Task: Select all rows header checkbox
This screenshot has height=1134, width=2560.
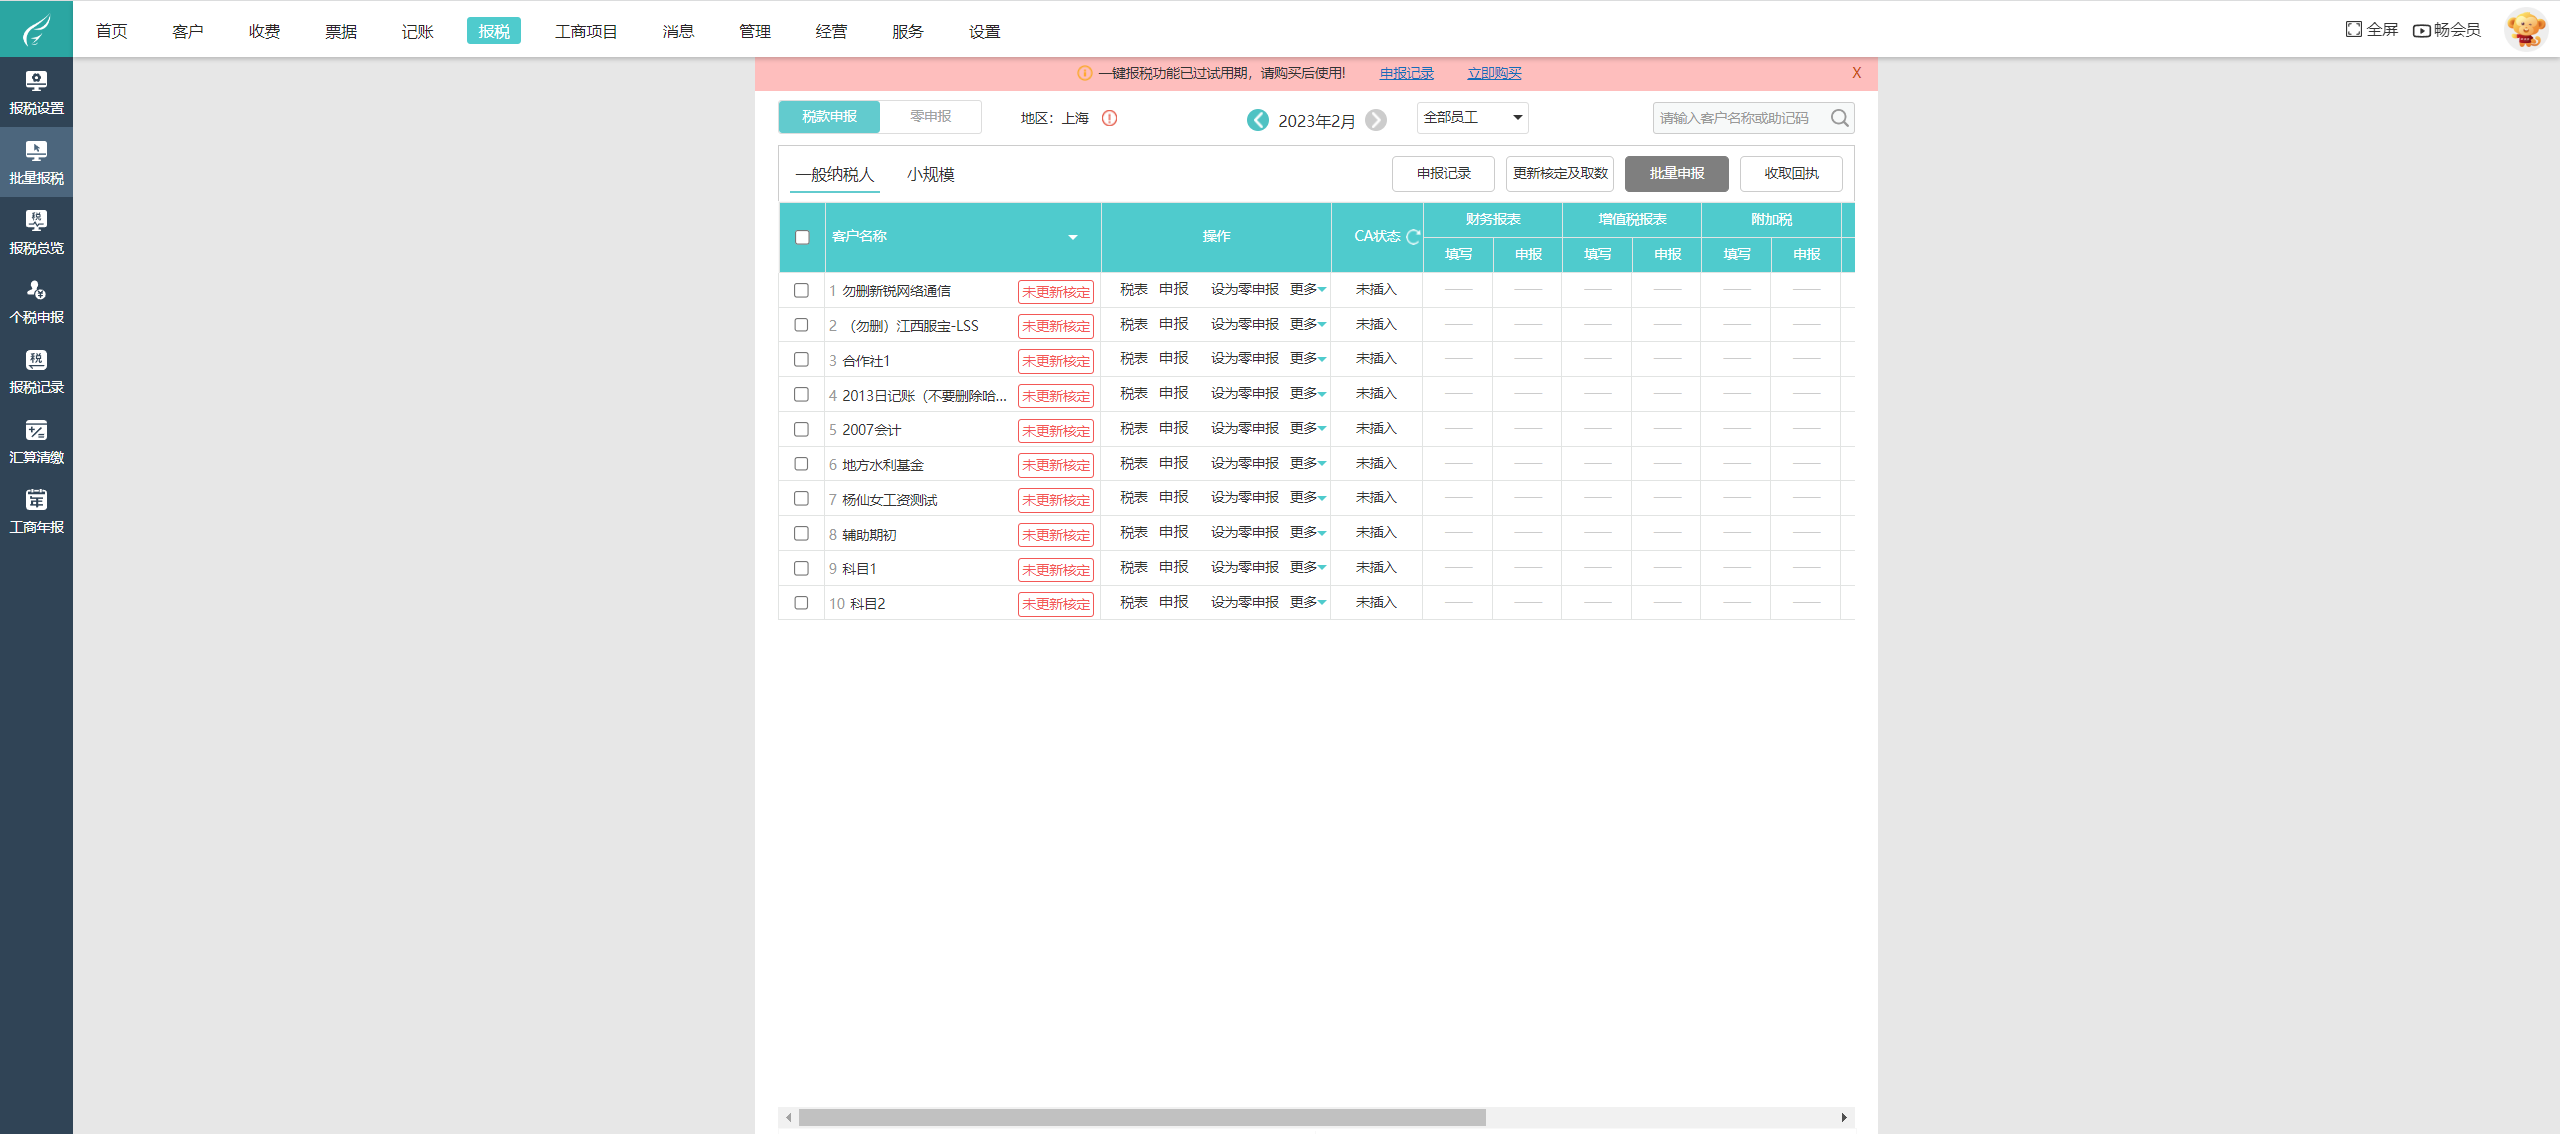Action: (x=802, y=235)
